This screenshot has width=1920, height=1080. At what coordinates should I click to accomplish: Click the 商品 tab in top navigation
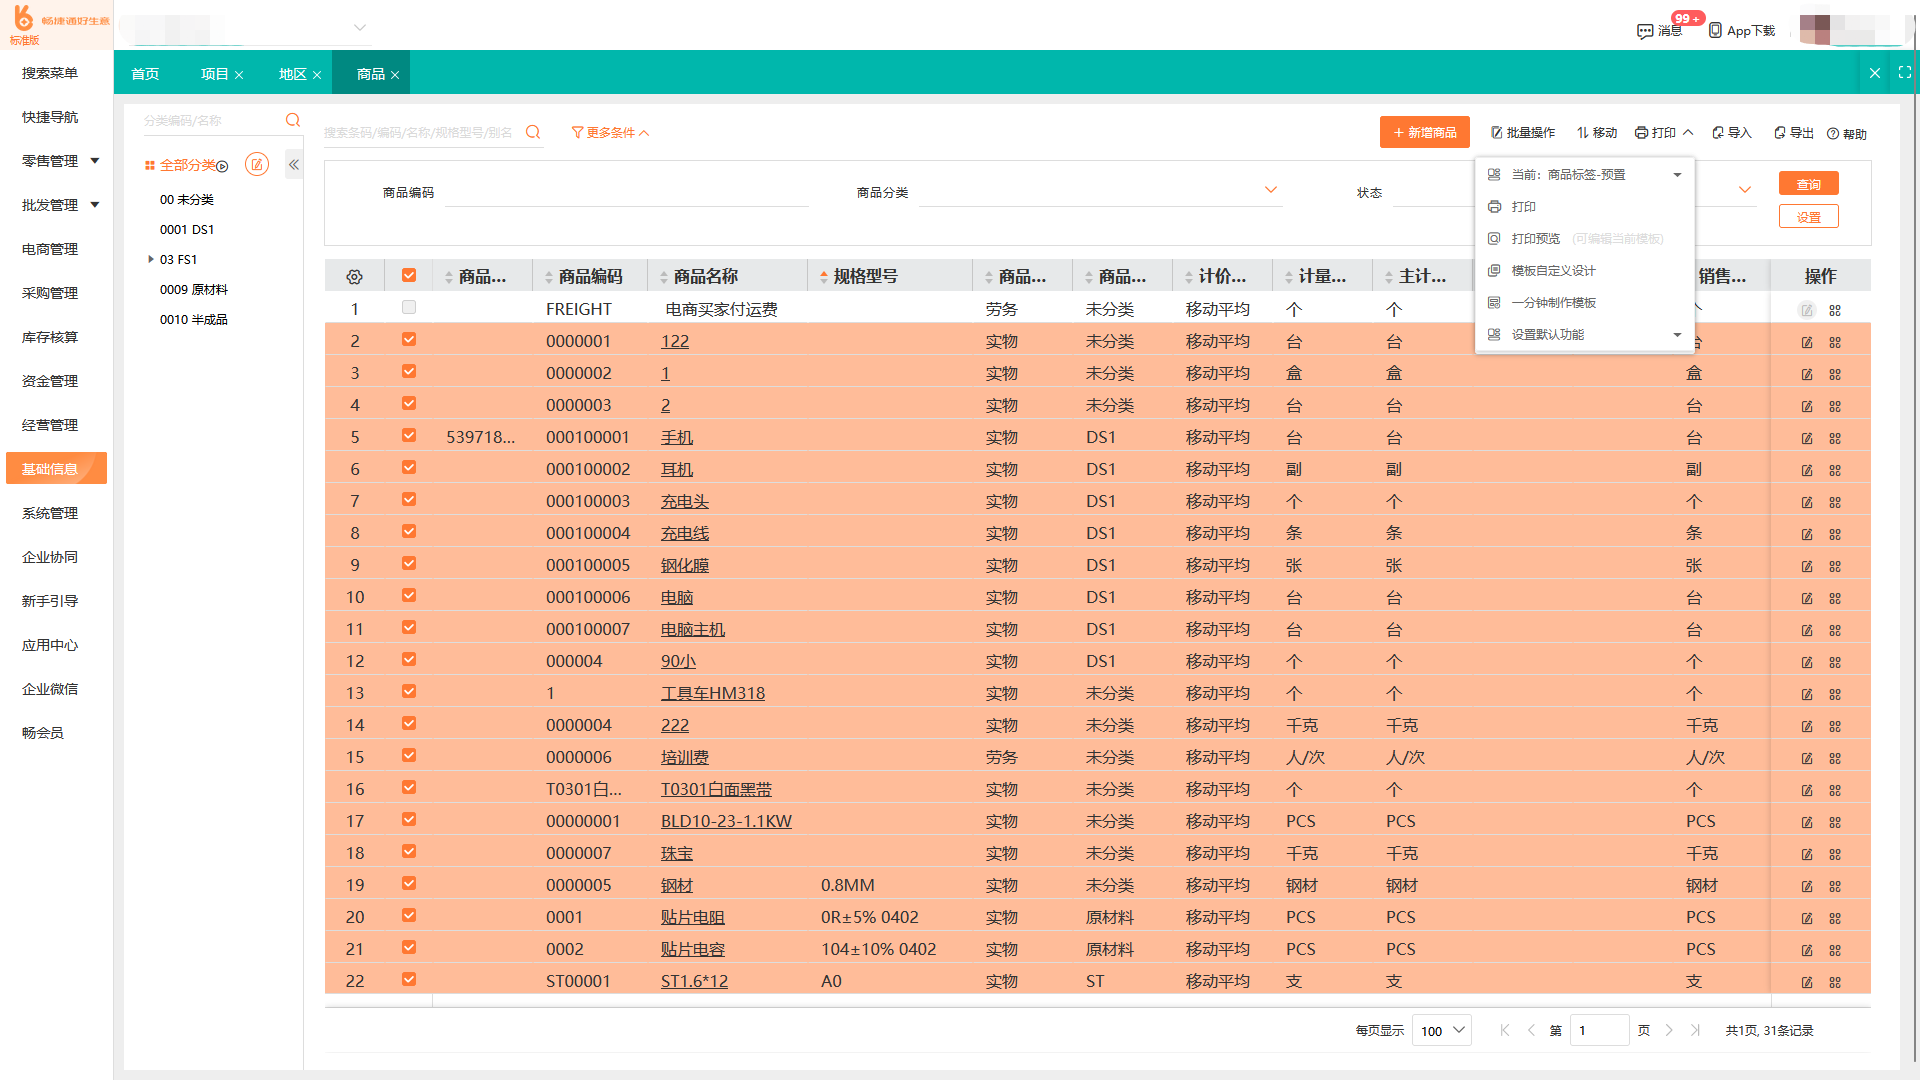click(x=373, y=73)
